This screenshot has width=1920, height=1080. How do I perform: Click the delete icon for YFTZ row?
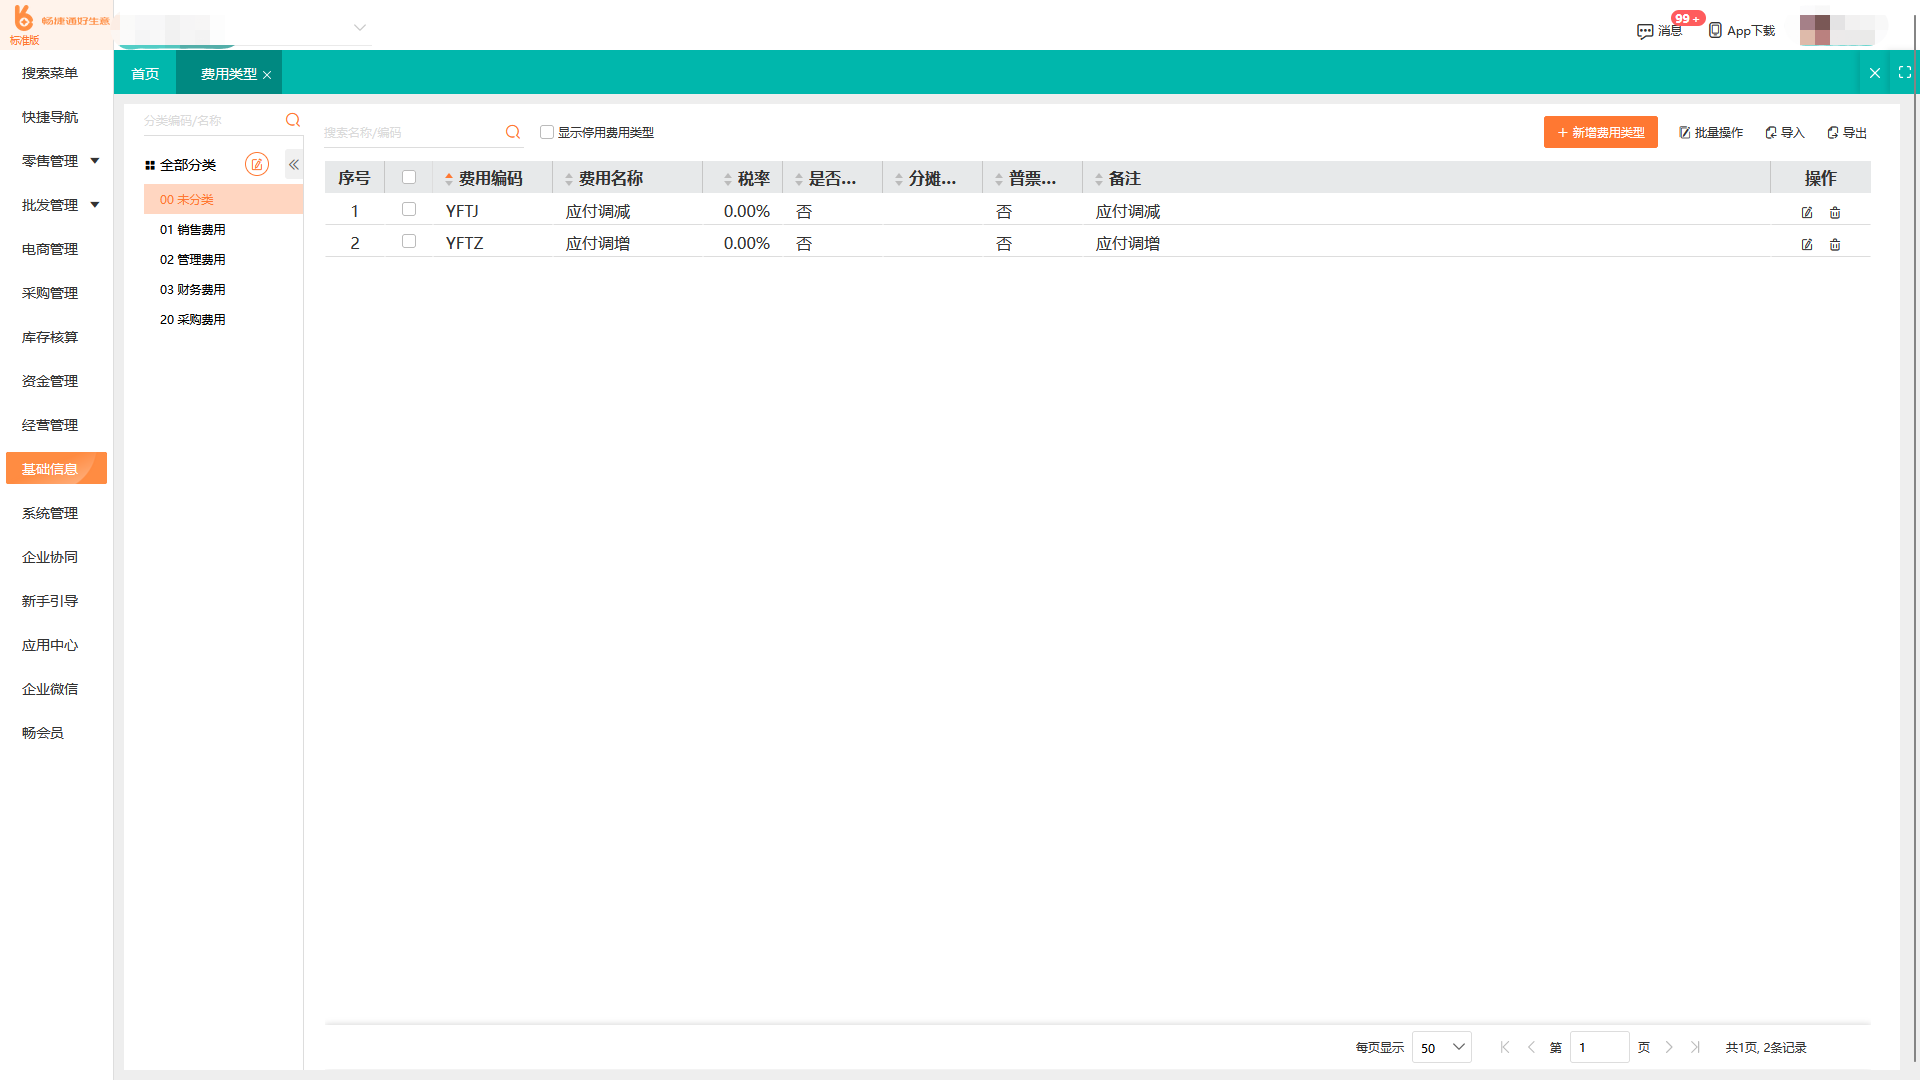[x=1834, y=244]
